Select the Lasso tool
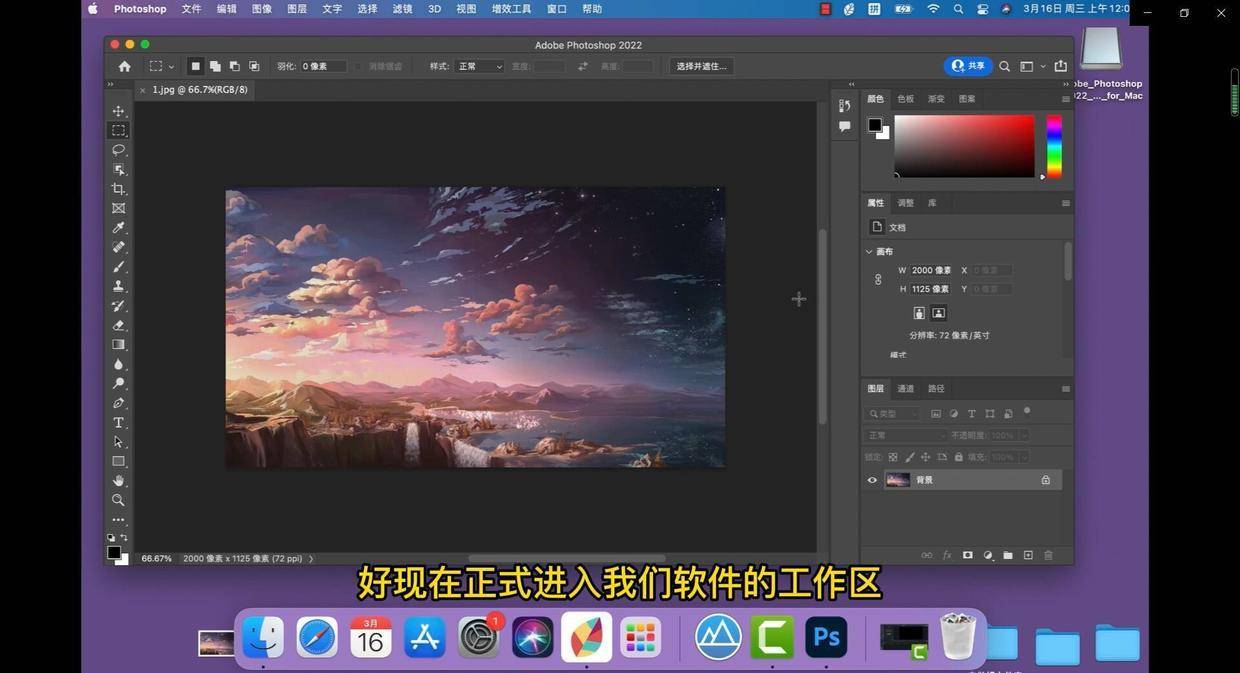This screenshot has height=673, width=1240. pyautogui.click(x=118, y=150)
